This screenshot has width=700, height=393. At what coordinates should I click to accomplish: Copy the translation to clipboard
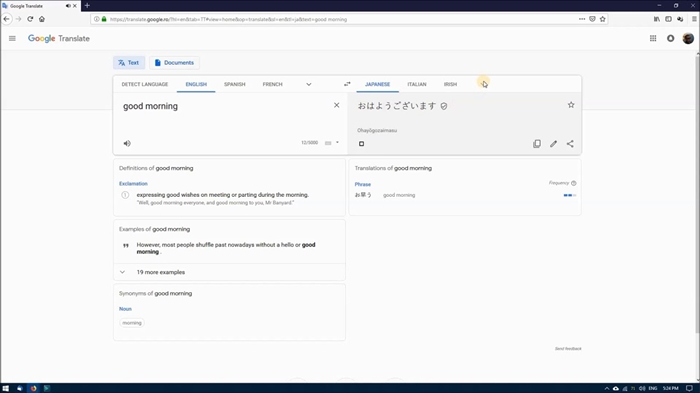tap(537, 144)
